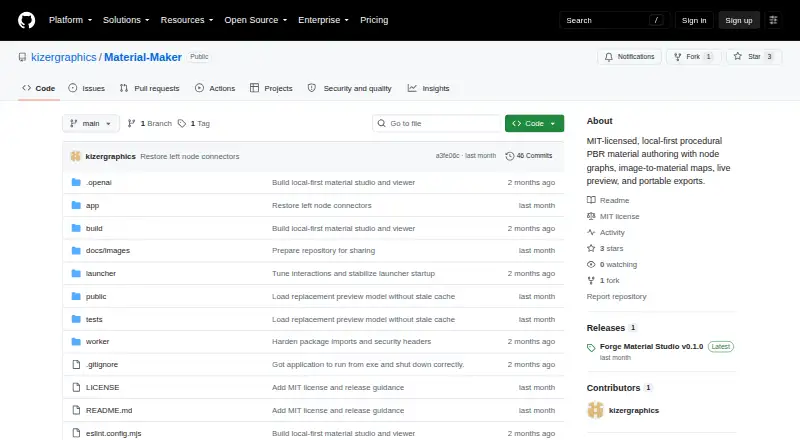Click the Sign in button
Image resolution: width=800 pixels, height=440 pixels.
[x=694, y=20]
